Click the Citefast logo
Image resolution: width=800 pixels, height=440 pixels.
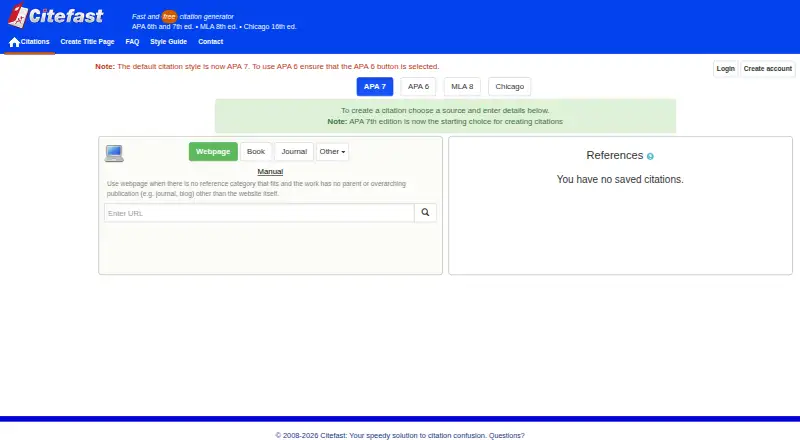[56, 15]
